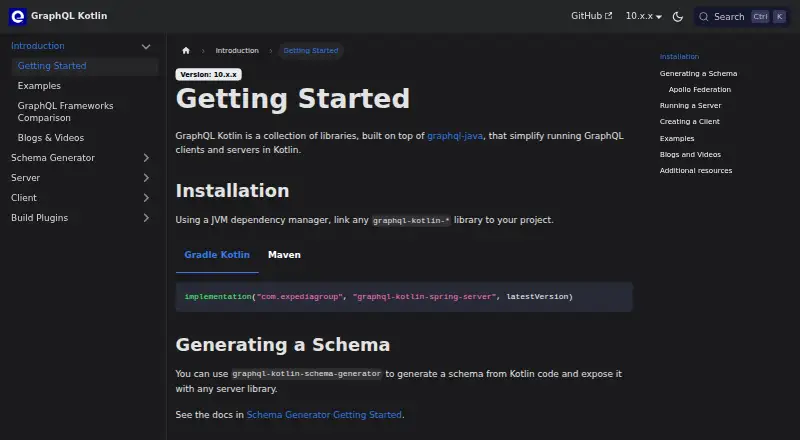Open the GitHub external link

(591, 16)
